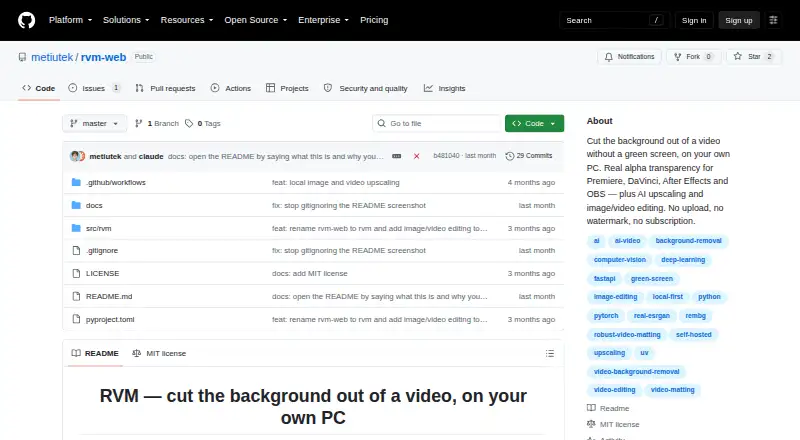Screen dimensions: 800x440
Task: Open commit hash b481040
Action: 446,156
